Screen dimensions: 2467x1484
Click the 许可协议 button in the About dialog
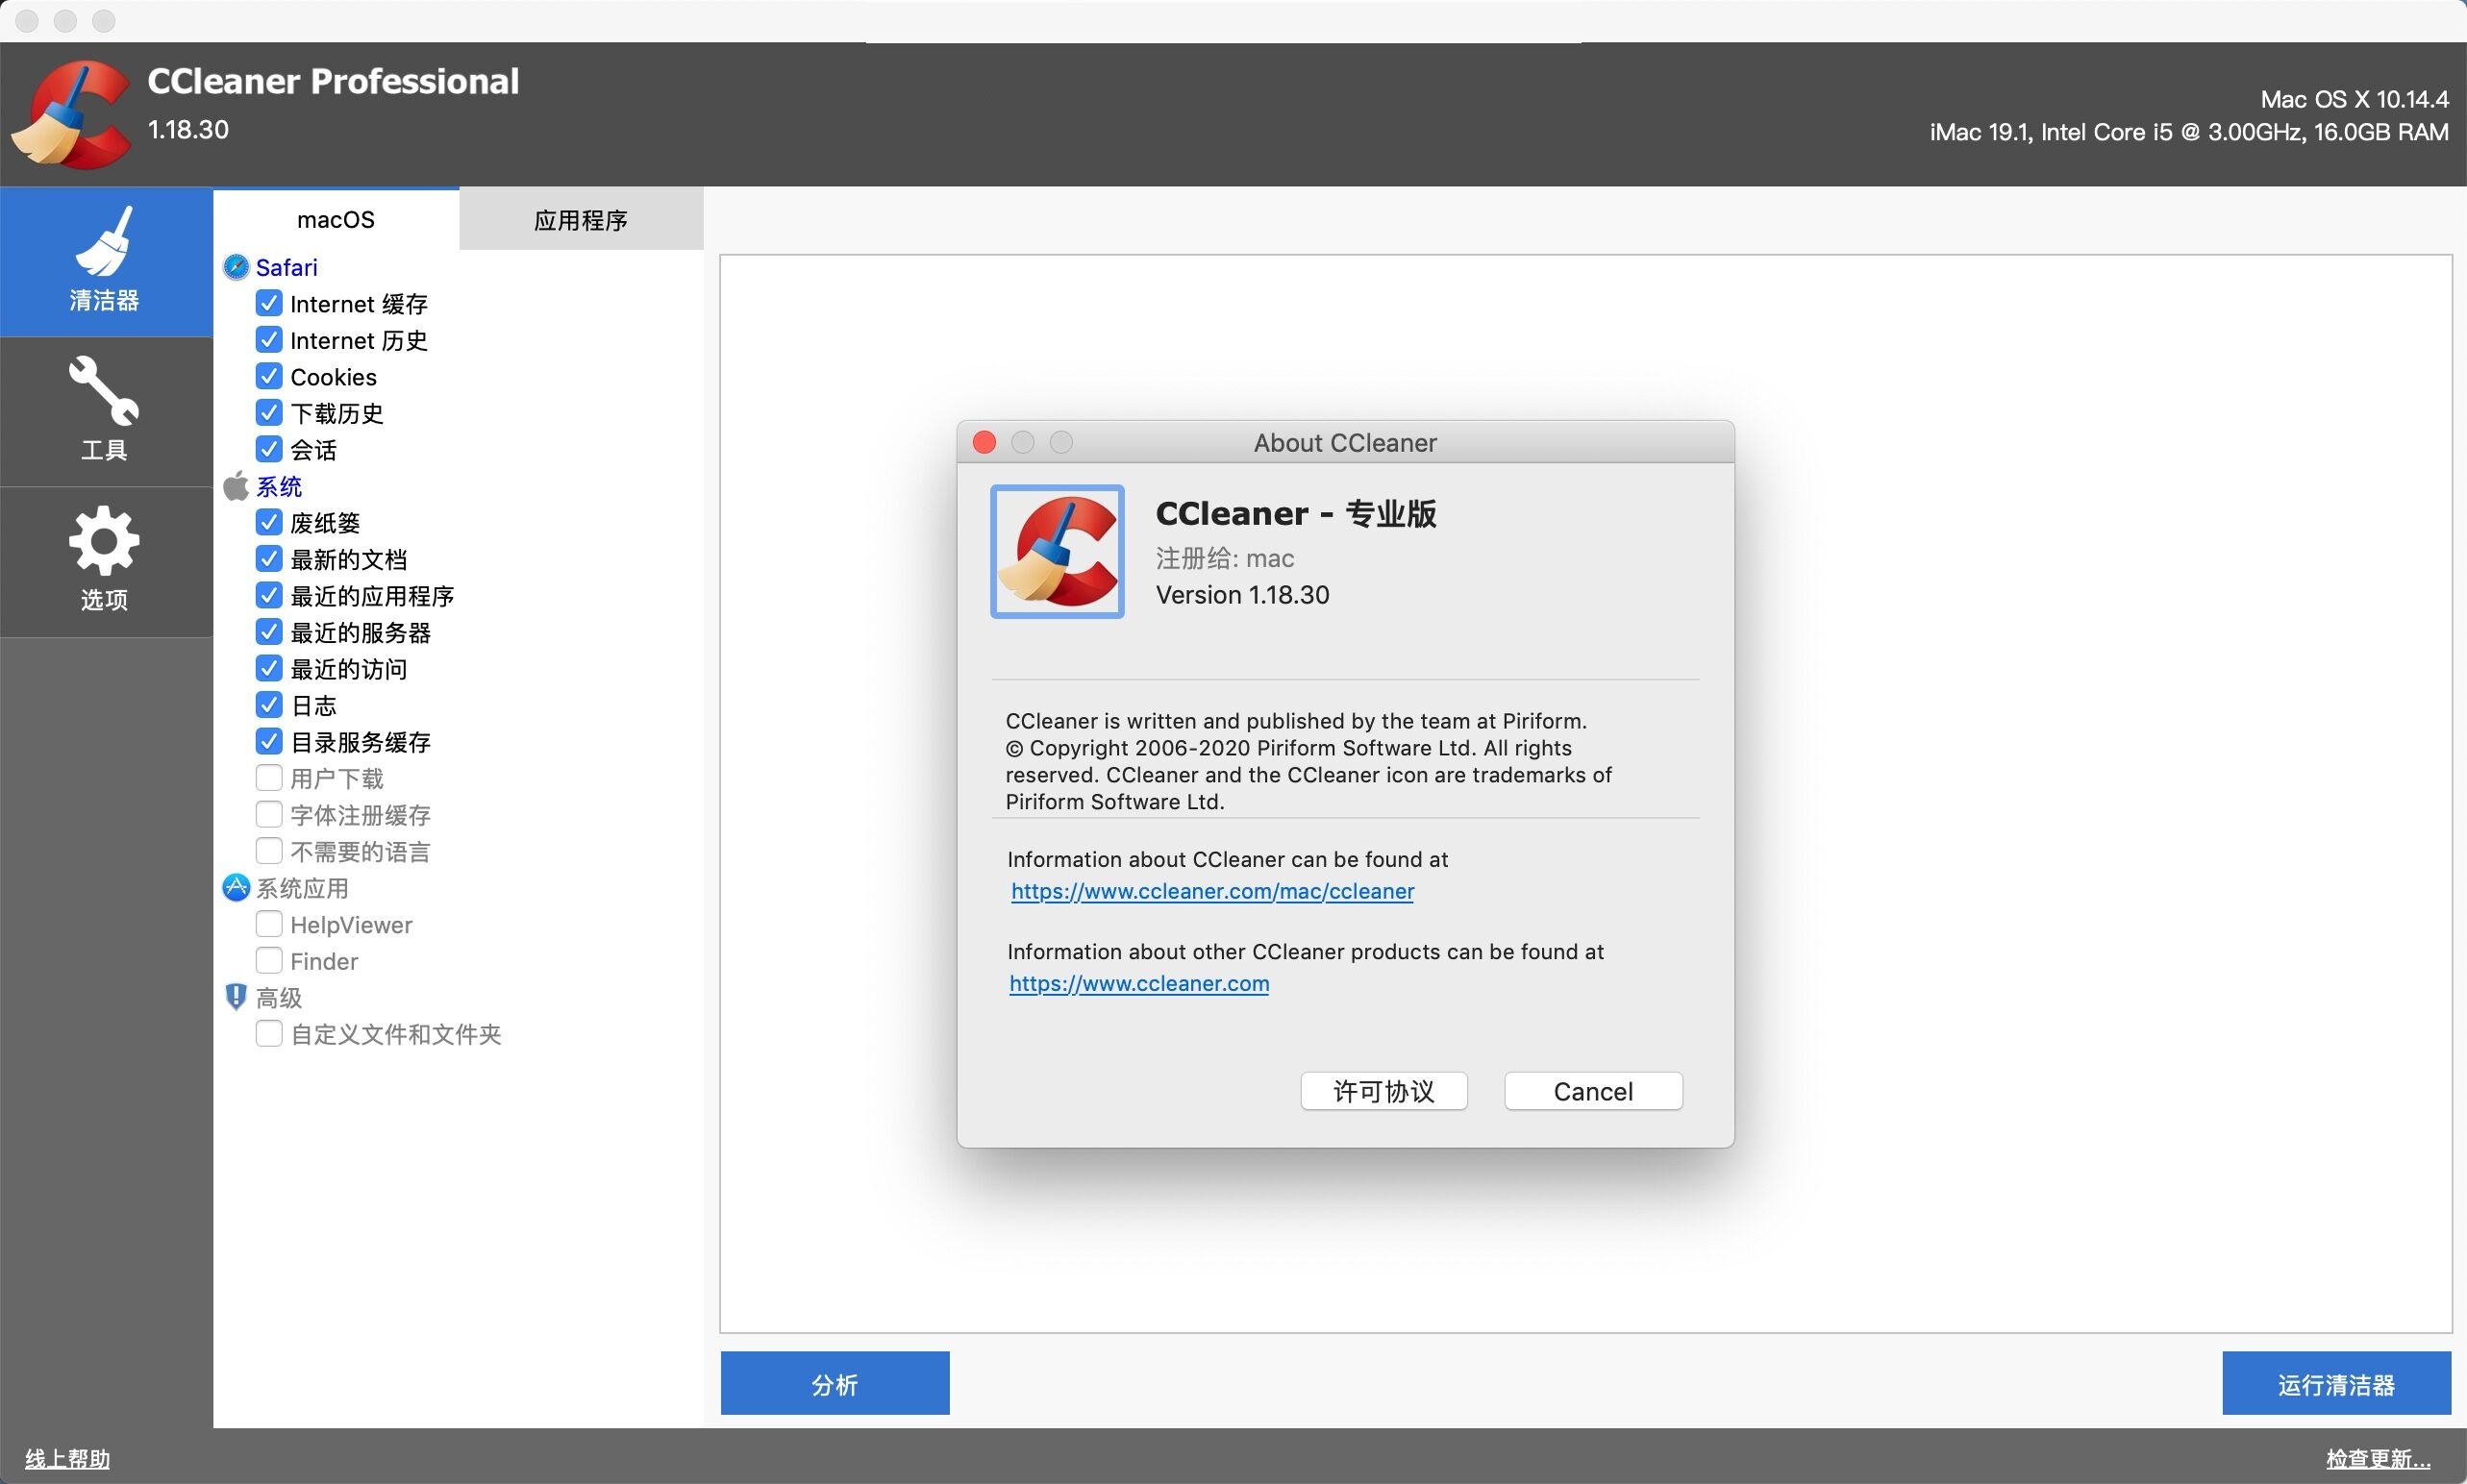1383,1091
